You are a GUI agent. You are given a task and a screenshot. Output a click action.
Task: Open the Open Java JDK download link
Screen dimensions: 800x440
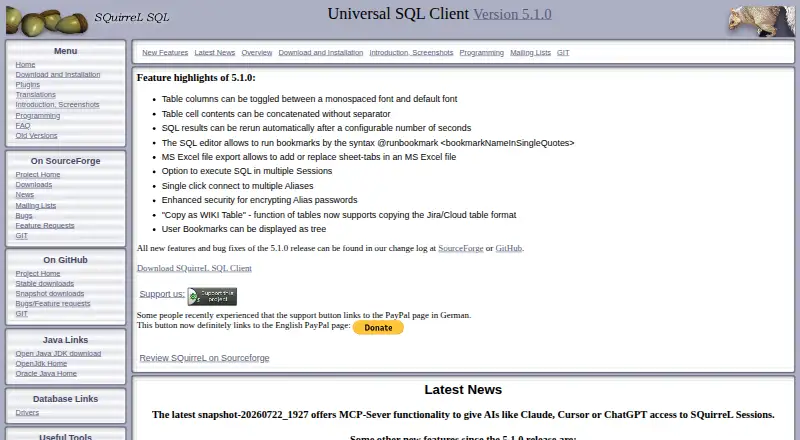(58, 353)
